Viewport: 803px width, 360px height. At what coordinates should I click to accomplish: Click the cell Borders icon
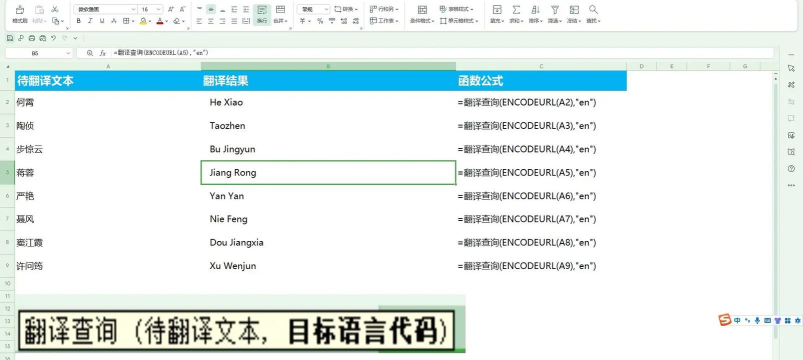click(125, 21)
